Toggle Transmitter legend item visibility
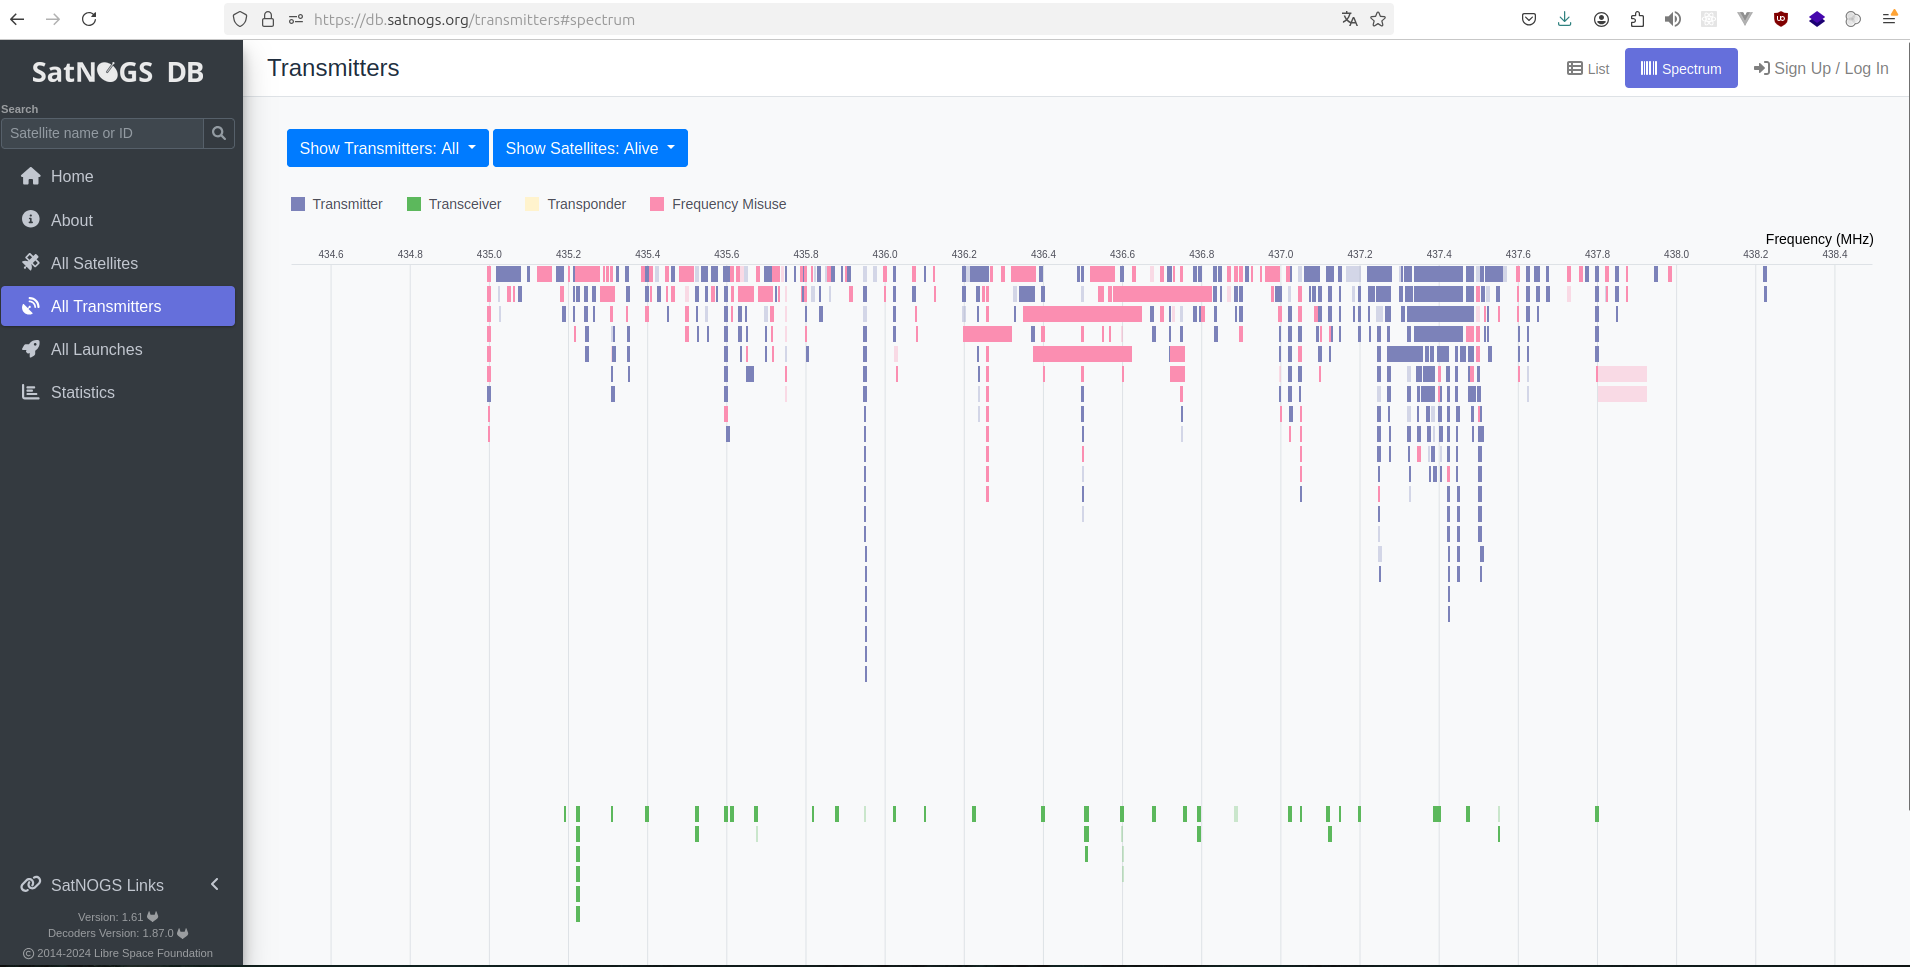The height and width of the screenshot is (967, 1910). pos(337,204)
